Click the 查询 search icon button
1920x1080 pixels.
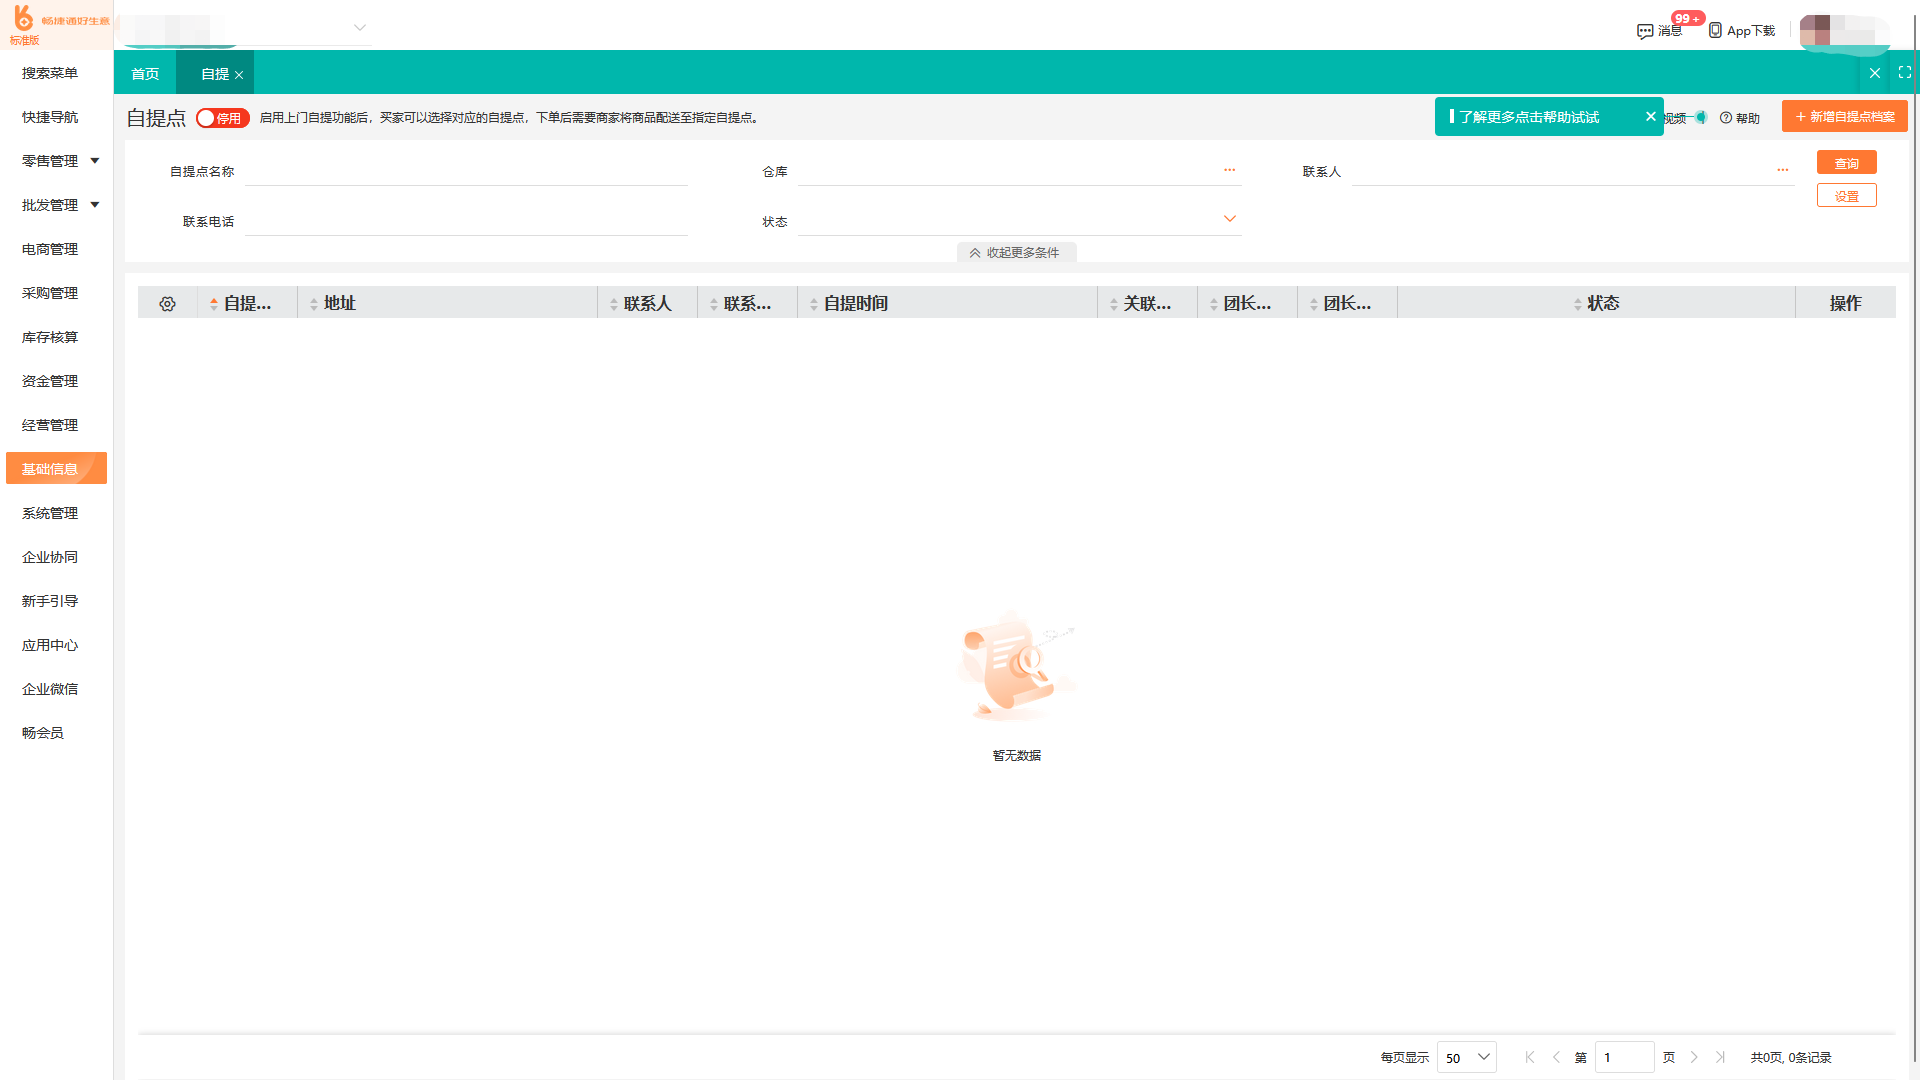1846,162
